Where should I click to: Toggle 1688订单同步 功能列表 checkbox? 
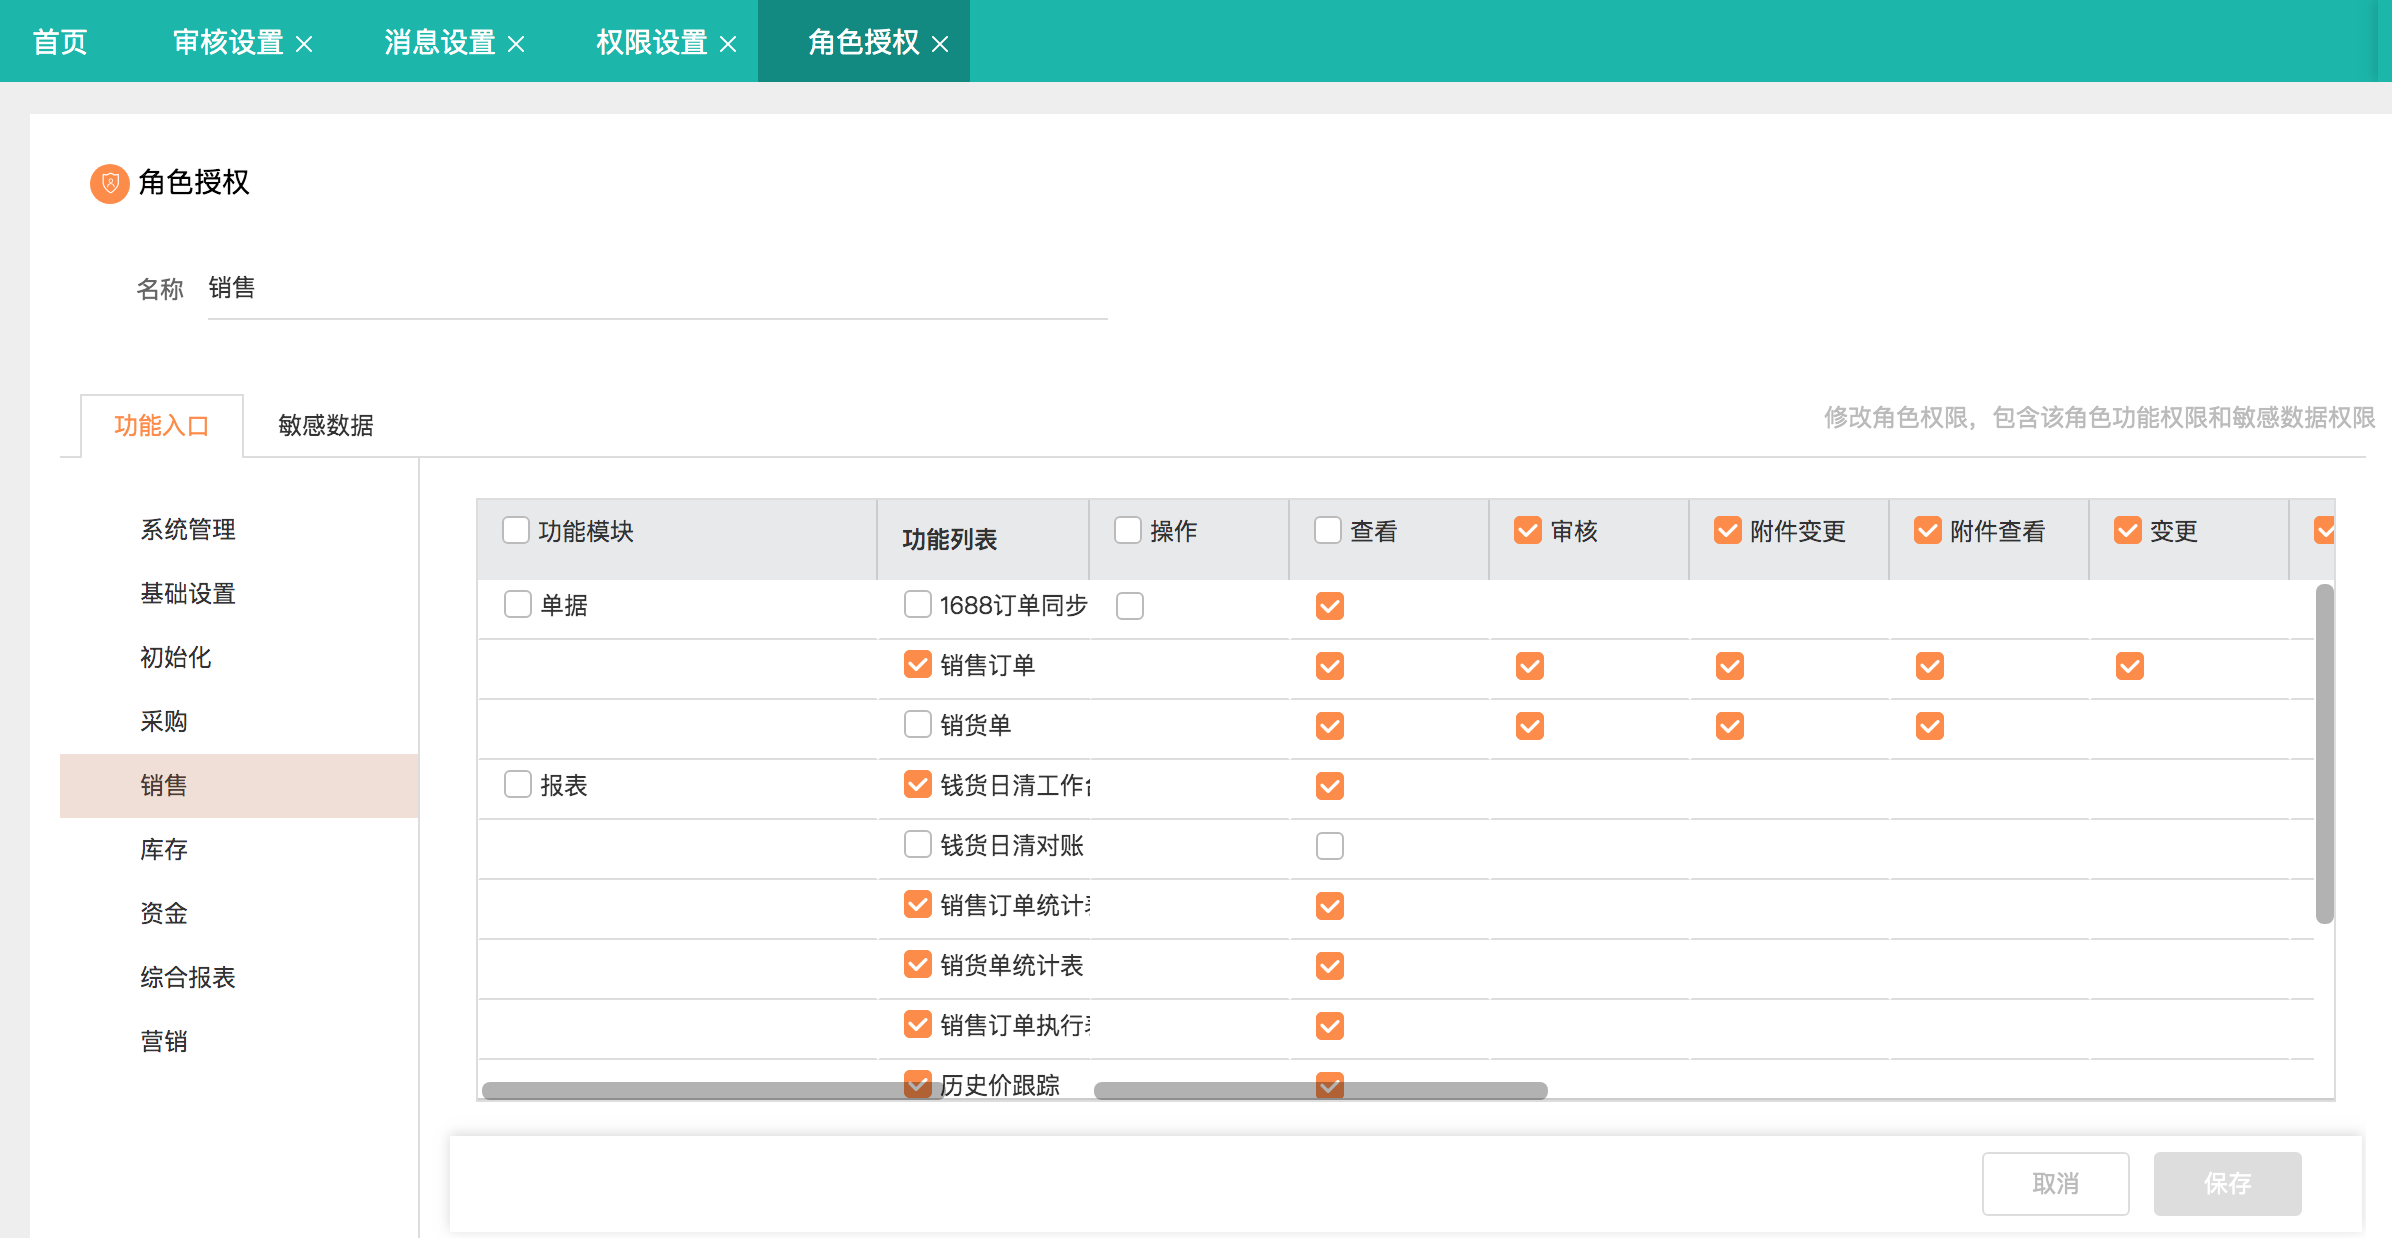coord(914,605)
